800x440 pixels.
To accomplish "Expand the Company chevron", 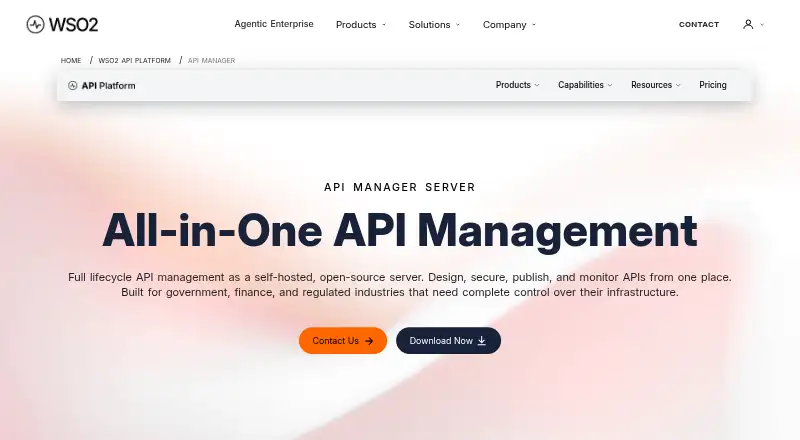I will [x=534, y=25].
